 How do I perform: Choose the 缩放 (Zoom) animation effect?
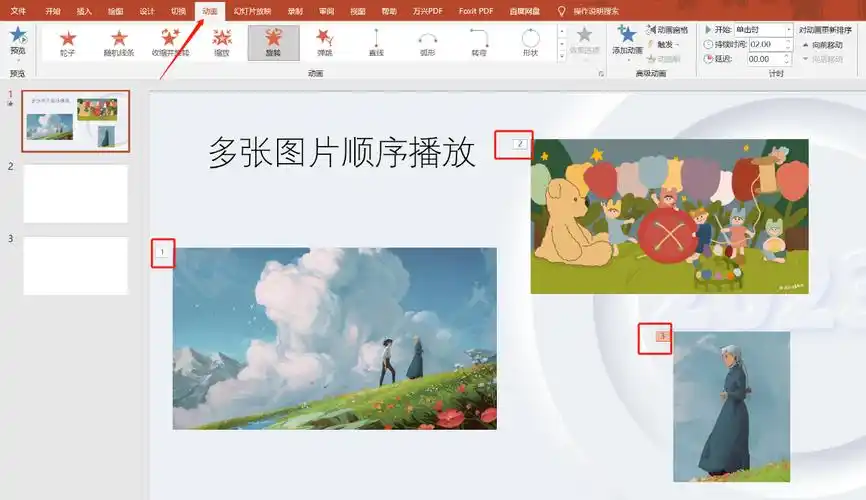[x=222, y=42]
